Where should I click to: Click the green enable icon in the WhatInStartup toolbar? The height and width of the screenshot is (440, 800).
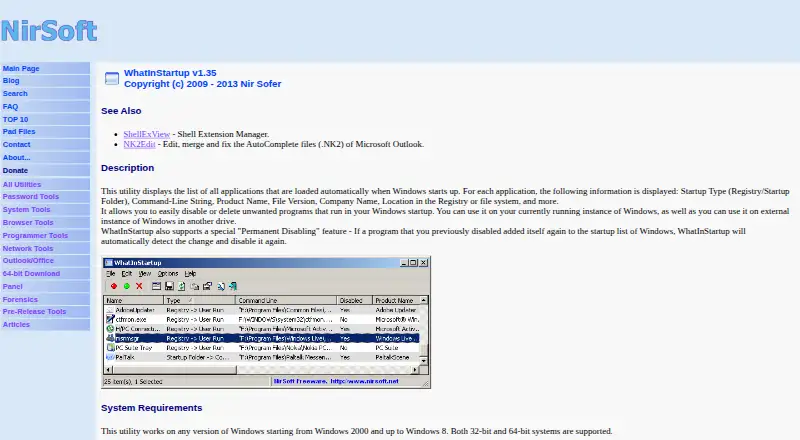point(127,286)
